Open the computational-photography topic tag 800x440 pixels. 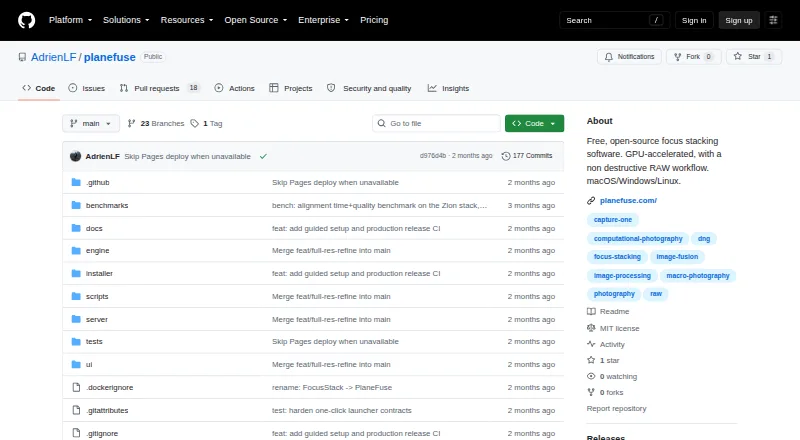pyautogui.click(x=638, y=238)
